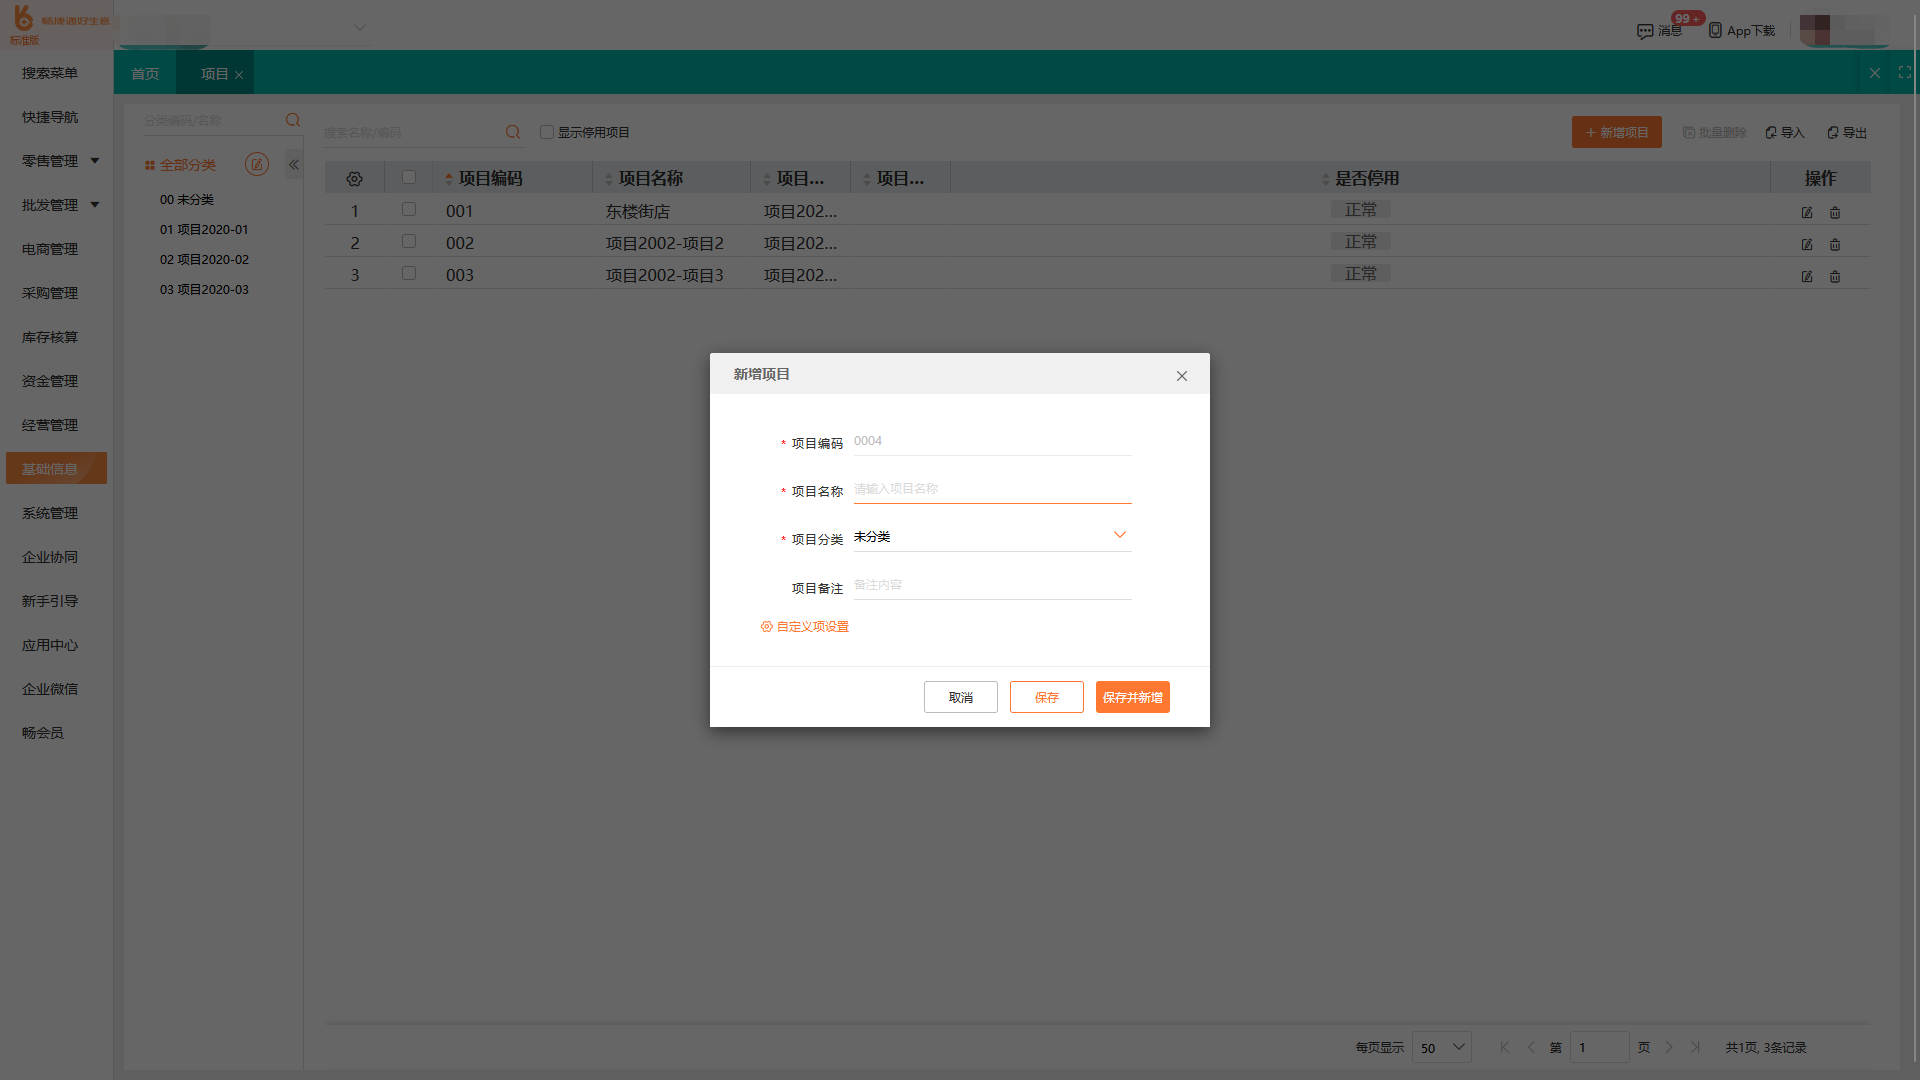Expand 项目分类 dropdown in dialog
The width and height of the screenshot is (1920, 1080).
coord(1120,535)
